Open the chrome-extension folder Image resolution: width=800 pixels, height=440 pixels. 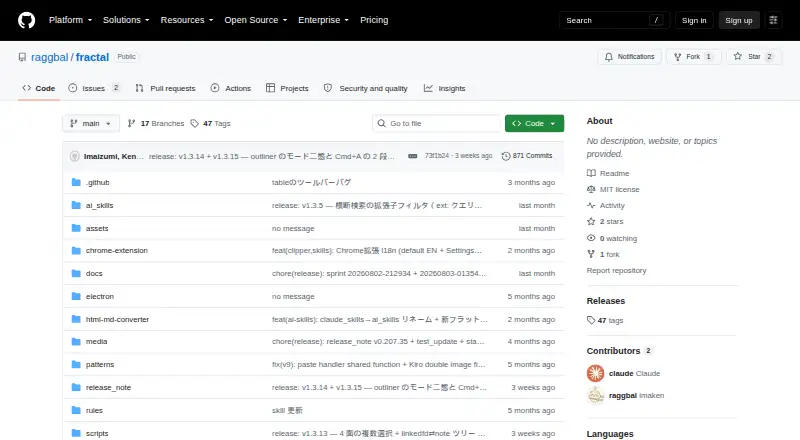(117, 251)
